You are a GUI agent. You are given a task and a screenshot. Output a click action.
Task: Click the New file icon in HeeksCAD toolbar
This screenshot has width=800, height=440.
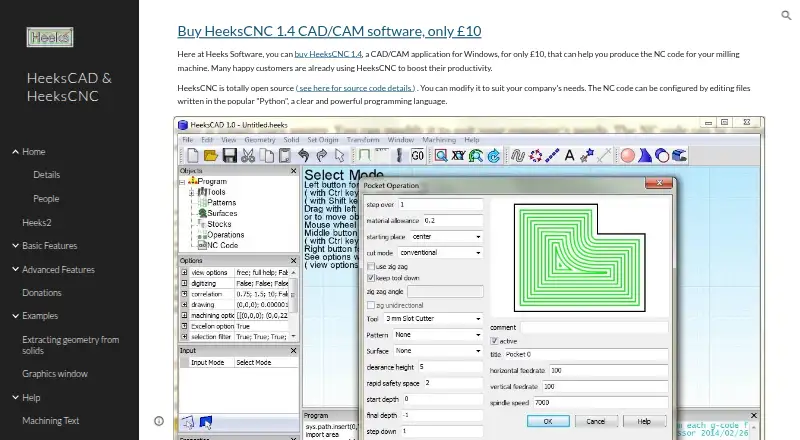click(193, 155)
